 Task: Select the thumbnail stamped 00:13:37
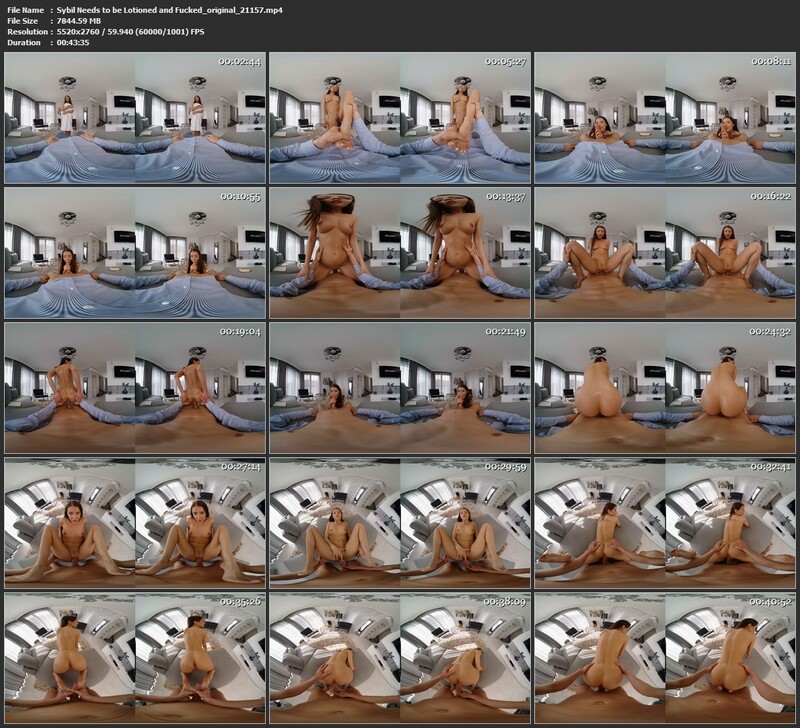click(399, 252)
